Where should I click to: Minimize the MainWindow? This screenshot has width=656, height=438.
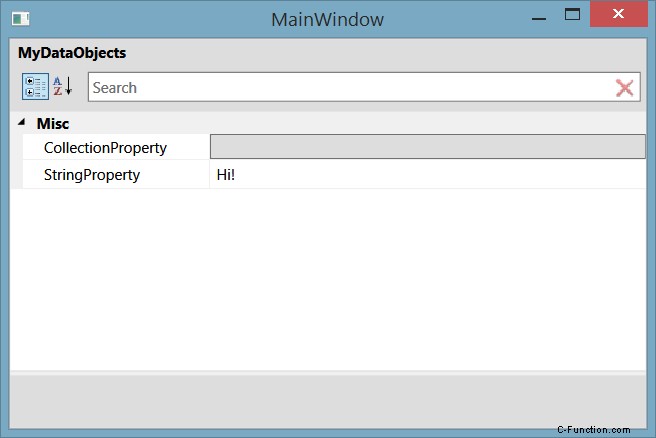[x=540, y=17]
